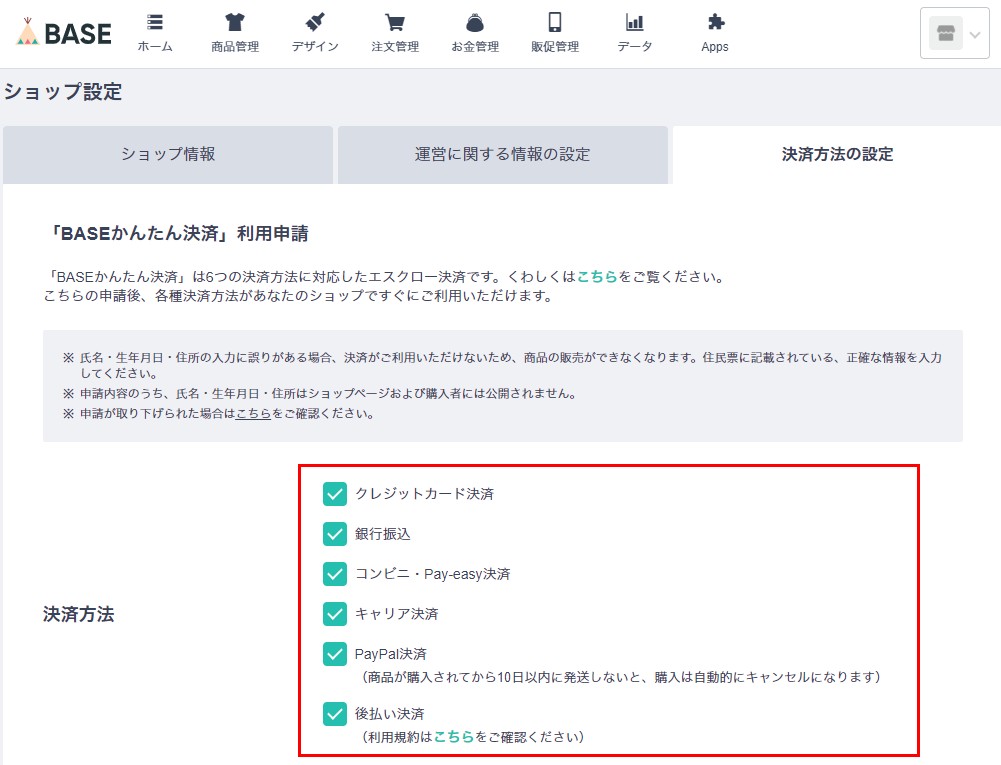1001x765 pixels.
Task: Click こちら link for escrow payment details
Action: click(597, 276)
